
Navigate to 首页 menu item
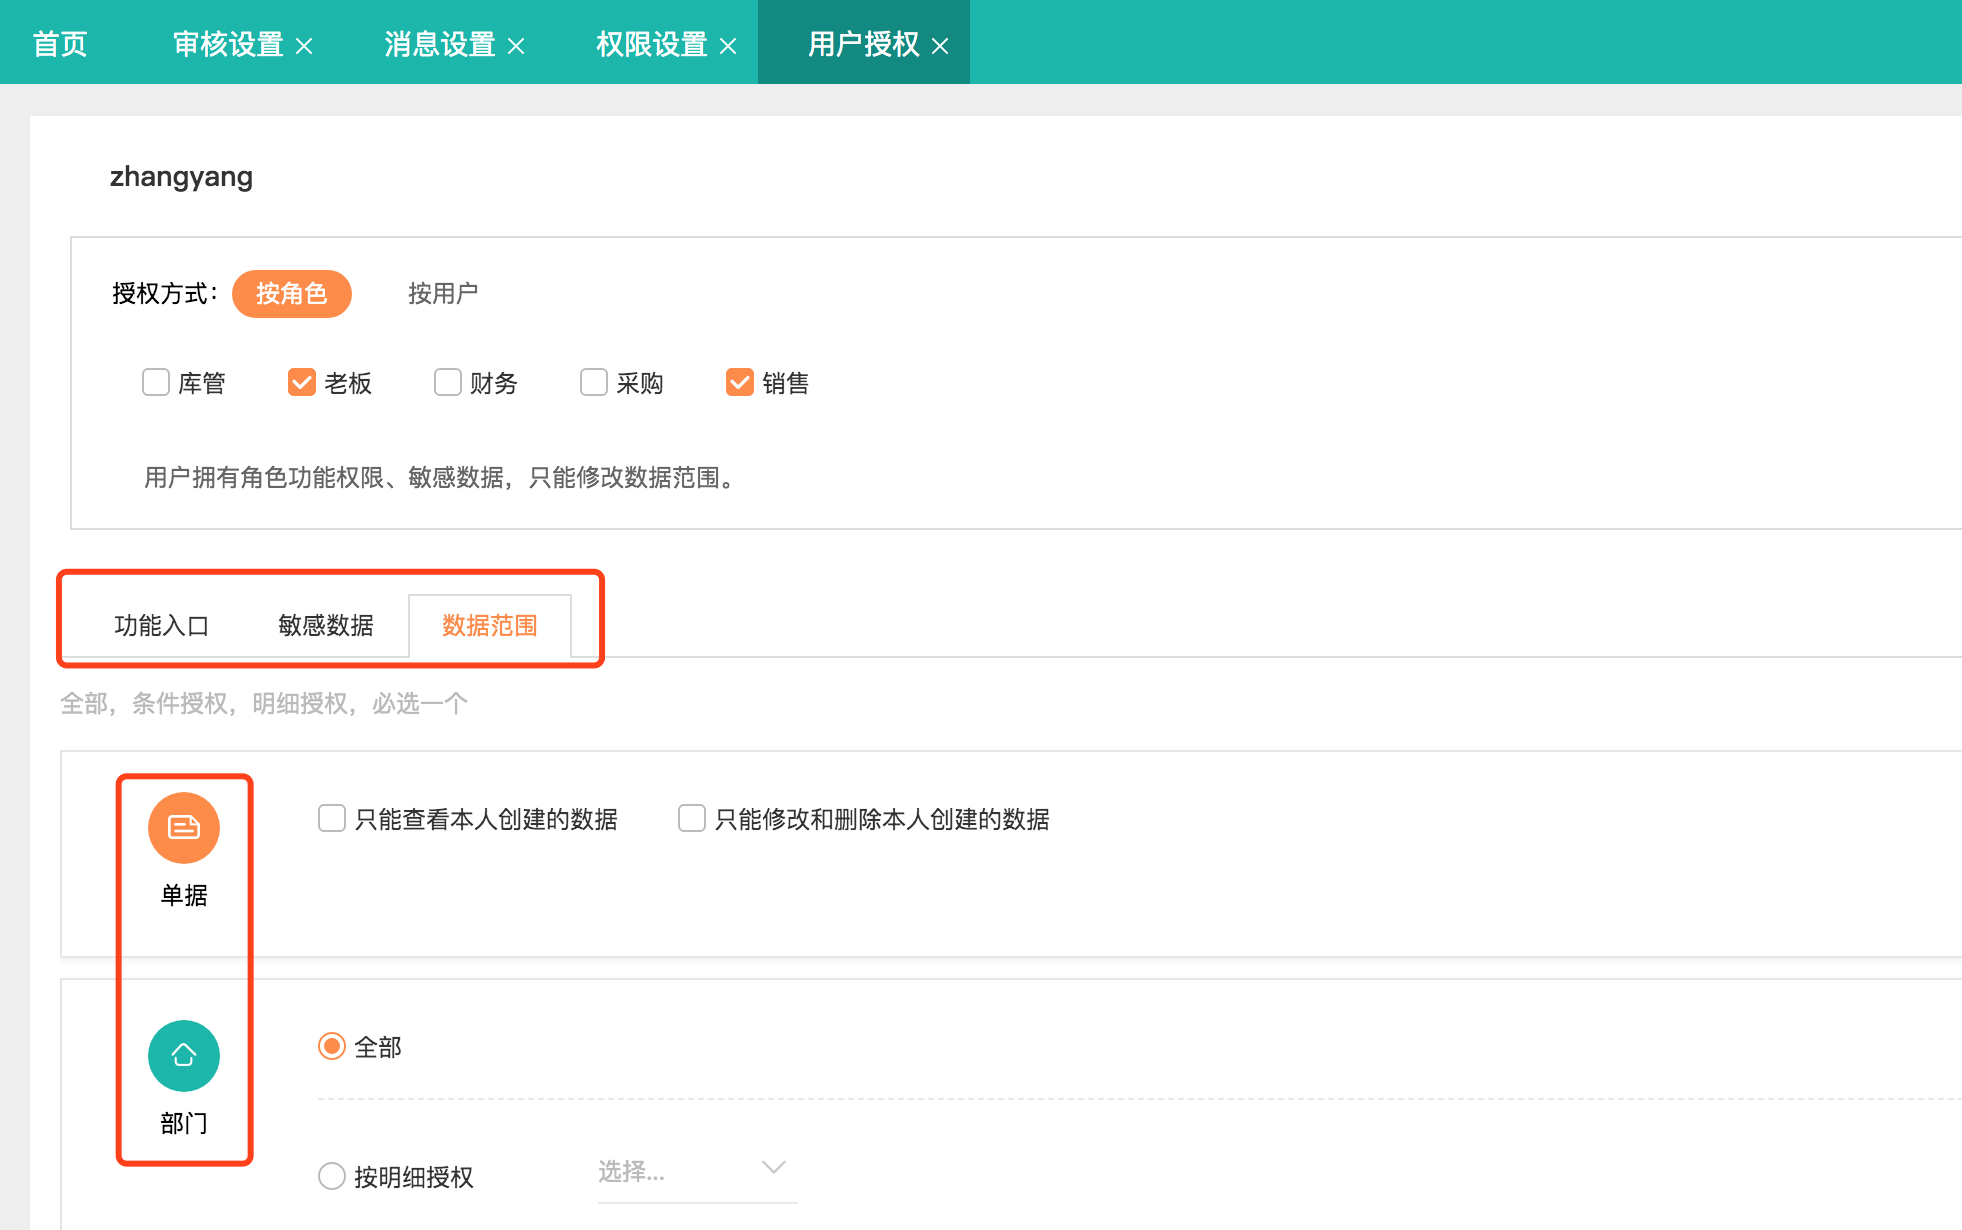pos(58,41)
